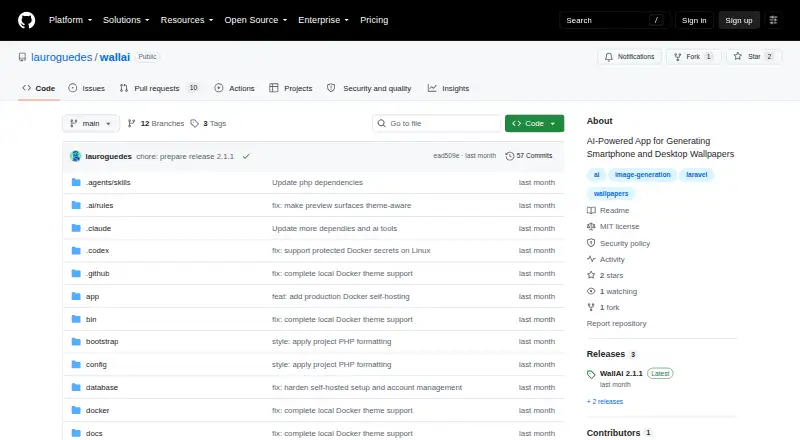The height and width of the screenshot is (440, 800).
Task: Click the database folder icon
Action: (x=76, y=387)
